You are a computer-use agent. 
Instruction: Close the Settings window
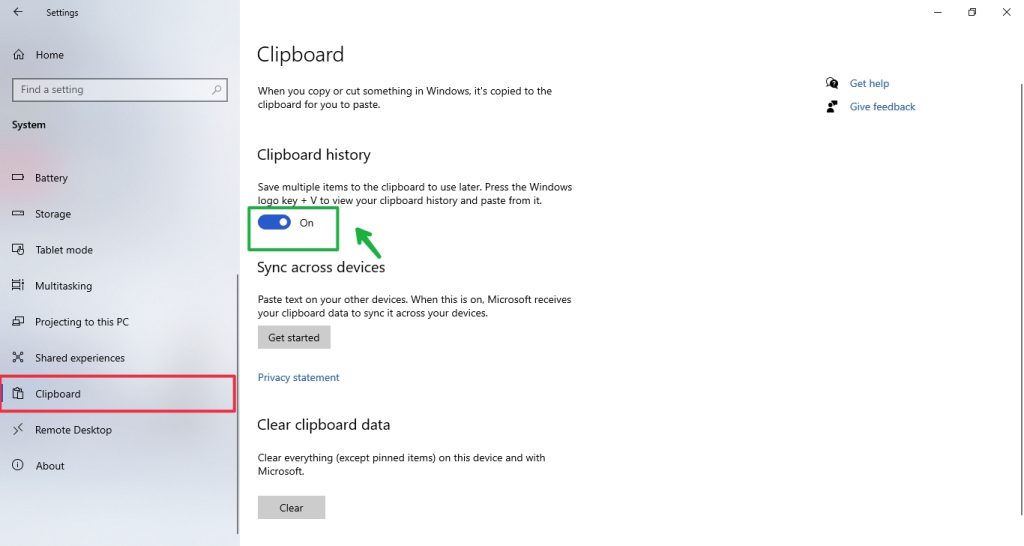click(1006, 12)
